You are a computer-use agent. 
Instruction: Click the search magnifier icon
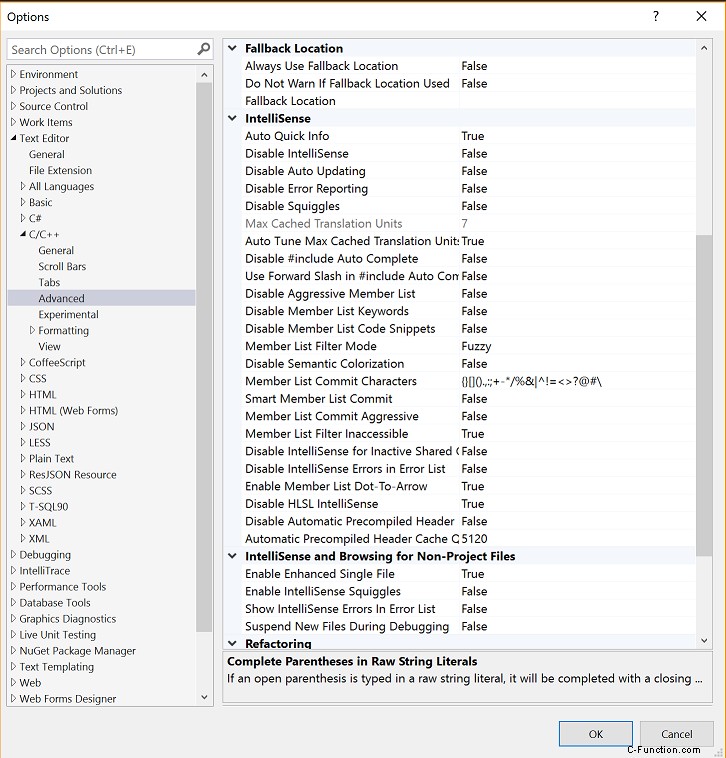204,49
